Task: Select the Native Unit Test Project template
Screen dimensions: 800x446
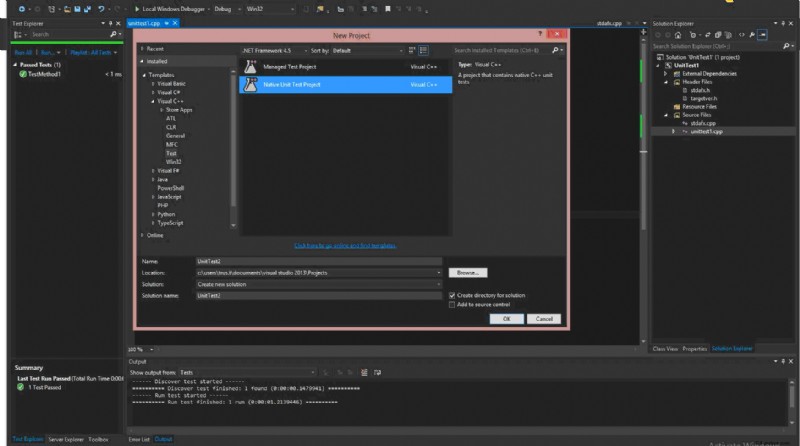Action: click(290, 86)
